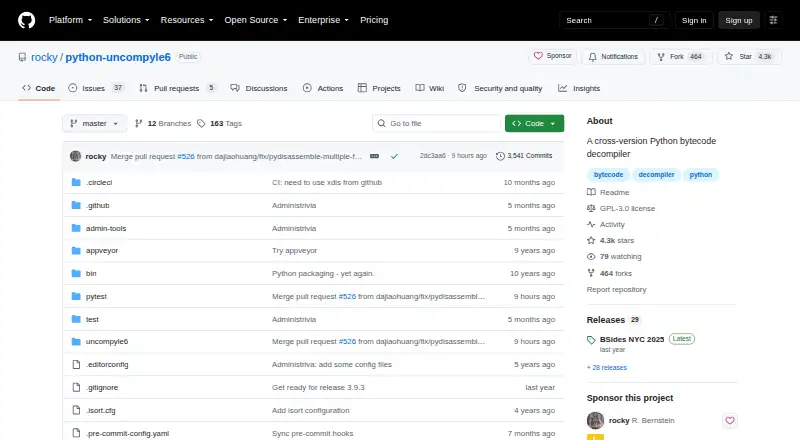
Task: Select the Code tab
Action: 39,88
